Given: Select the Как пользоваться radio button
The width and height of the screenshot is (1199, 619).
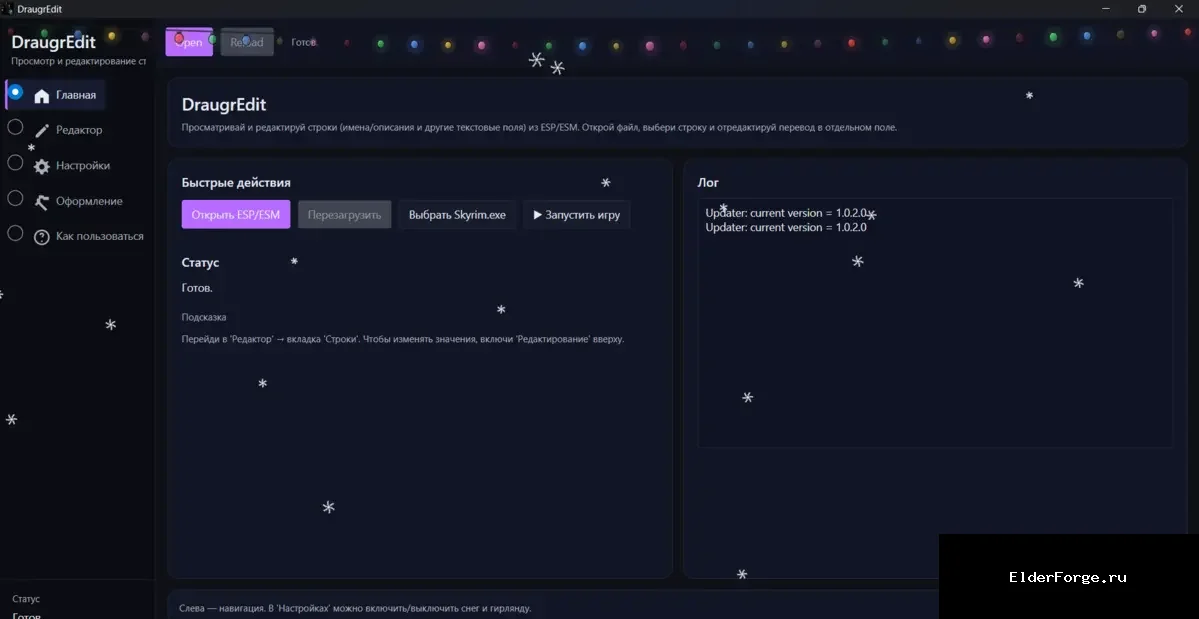Looking at the screenshot, I should pyautogui.click(x=15, y=233).
